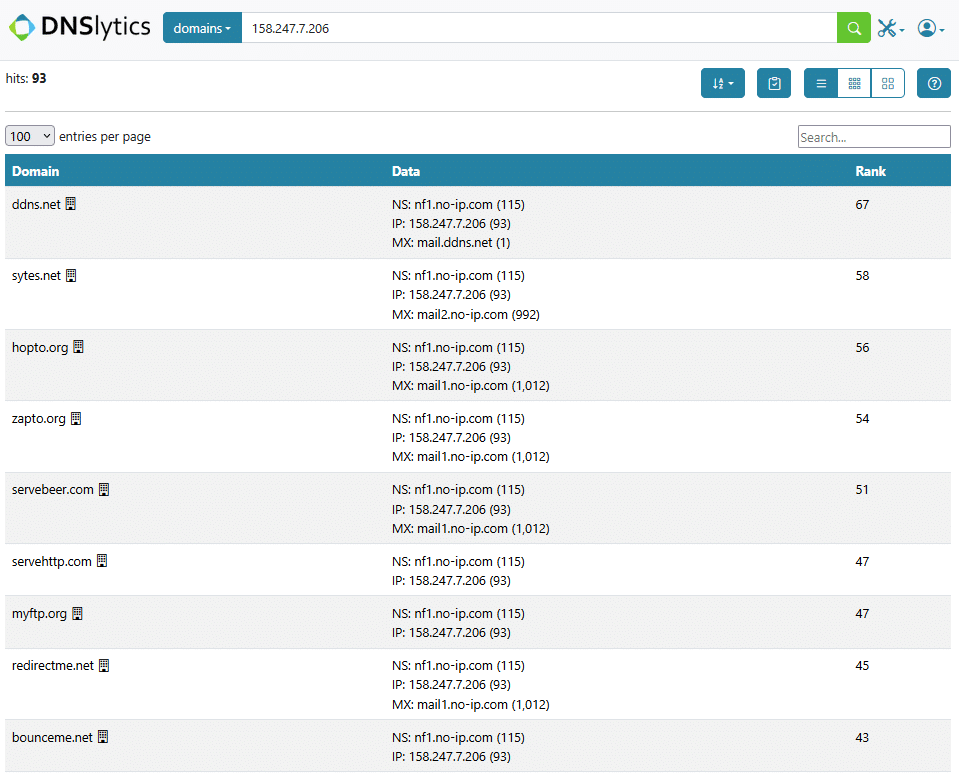Screen dimensions: 959x780
Task: Switch to small grid view layout
Action: coord(854,84)
